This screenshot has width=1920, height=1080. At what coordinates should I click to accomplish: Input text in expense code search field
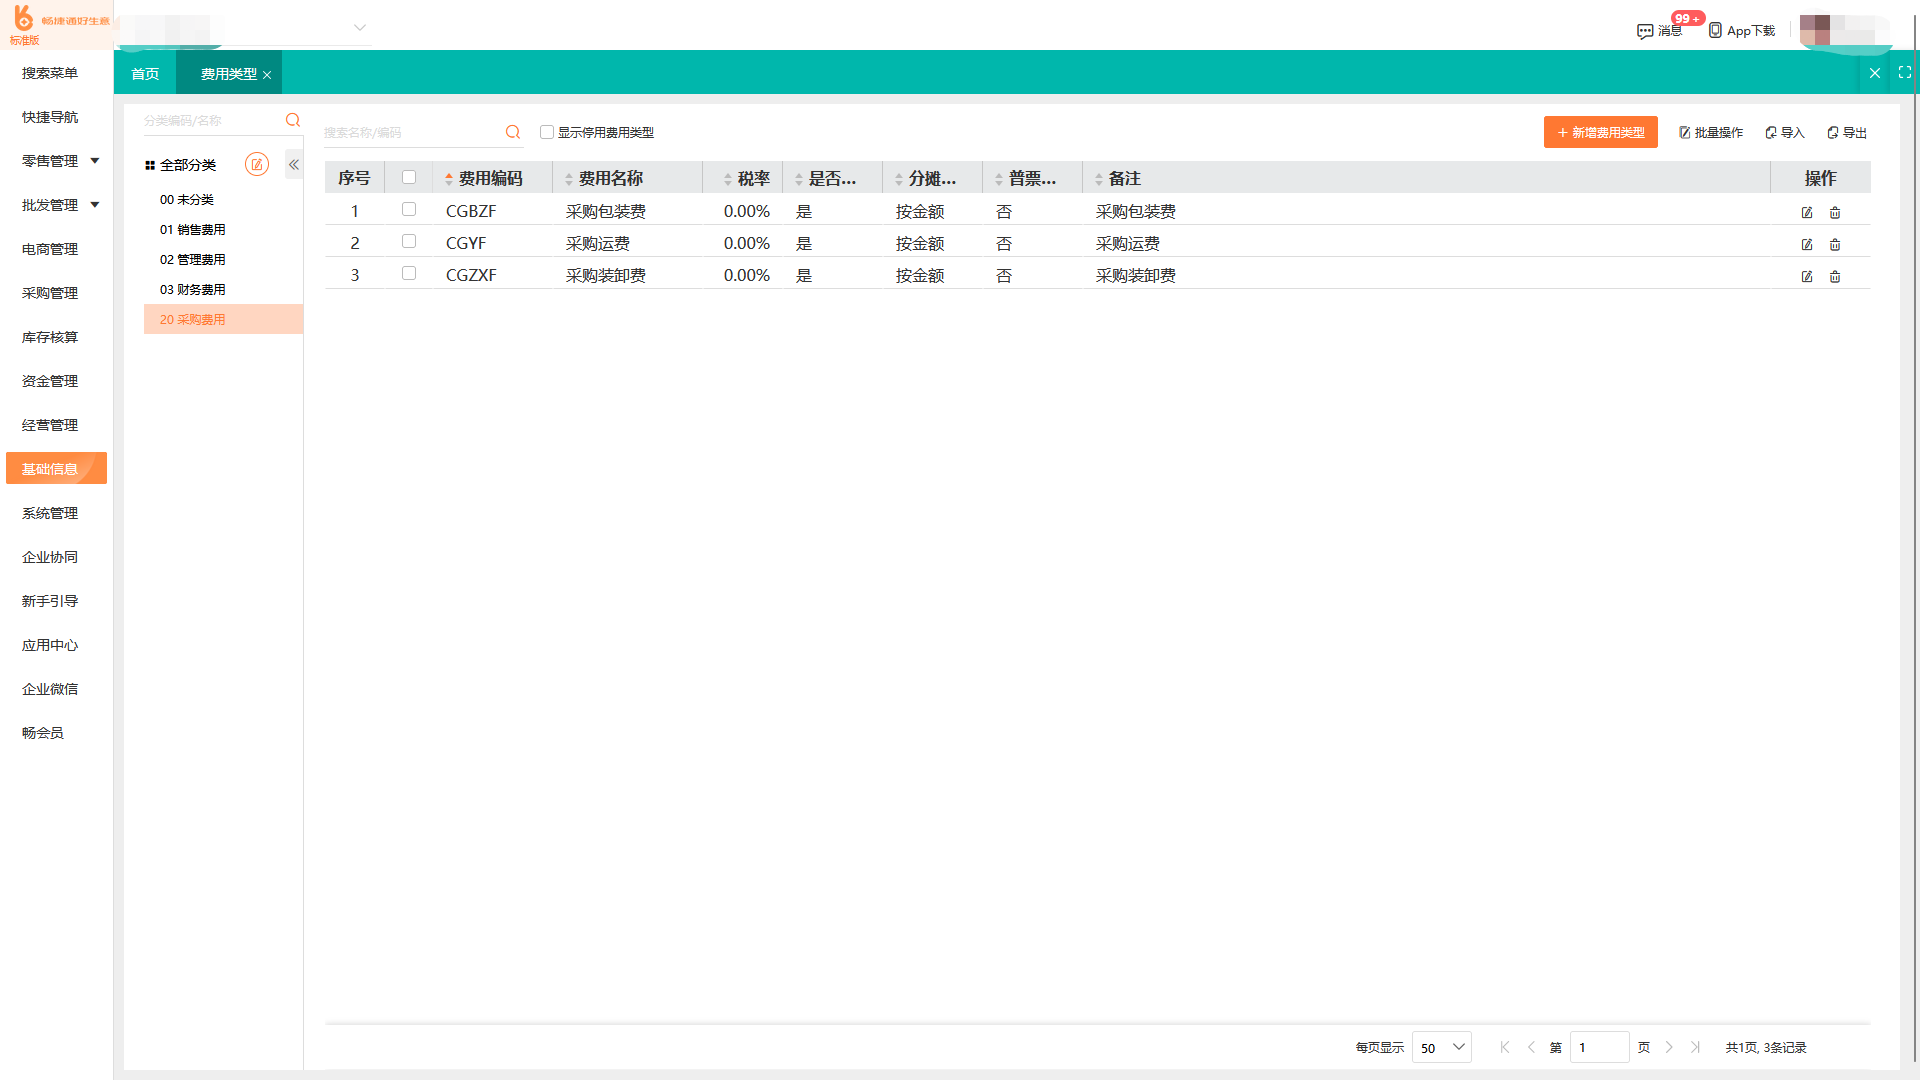pyautogui.click(x=410, y=132)
